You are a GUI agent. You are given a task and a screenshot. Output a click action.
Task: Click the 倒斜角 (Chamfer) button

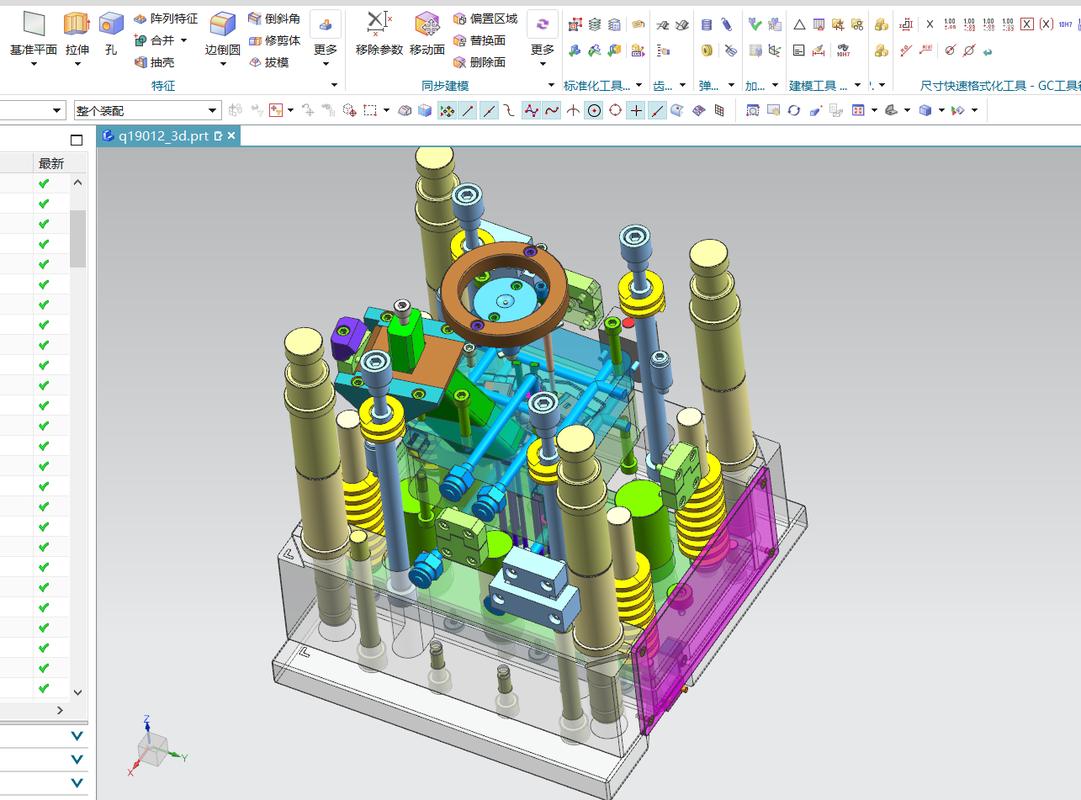tap(273, 19)
